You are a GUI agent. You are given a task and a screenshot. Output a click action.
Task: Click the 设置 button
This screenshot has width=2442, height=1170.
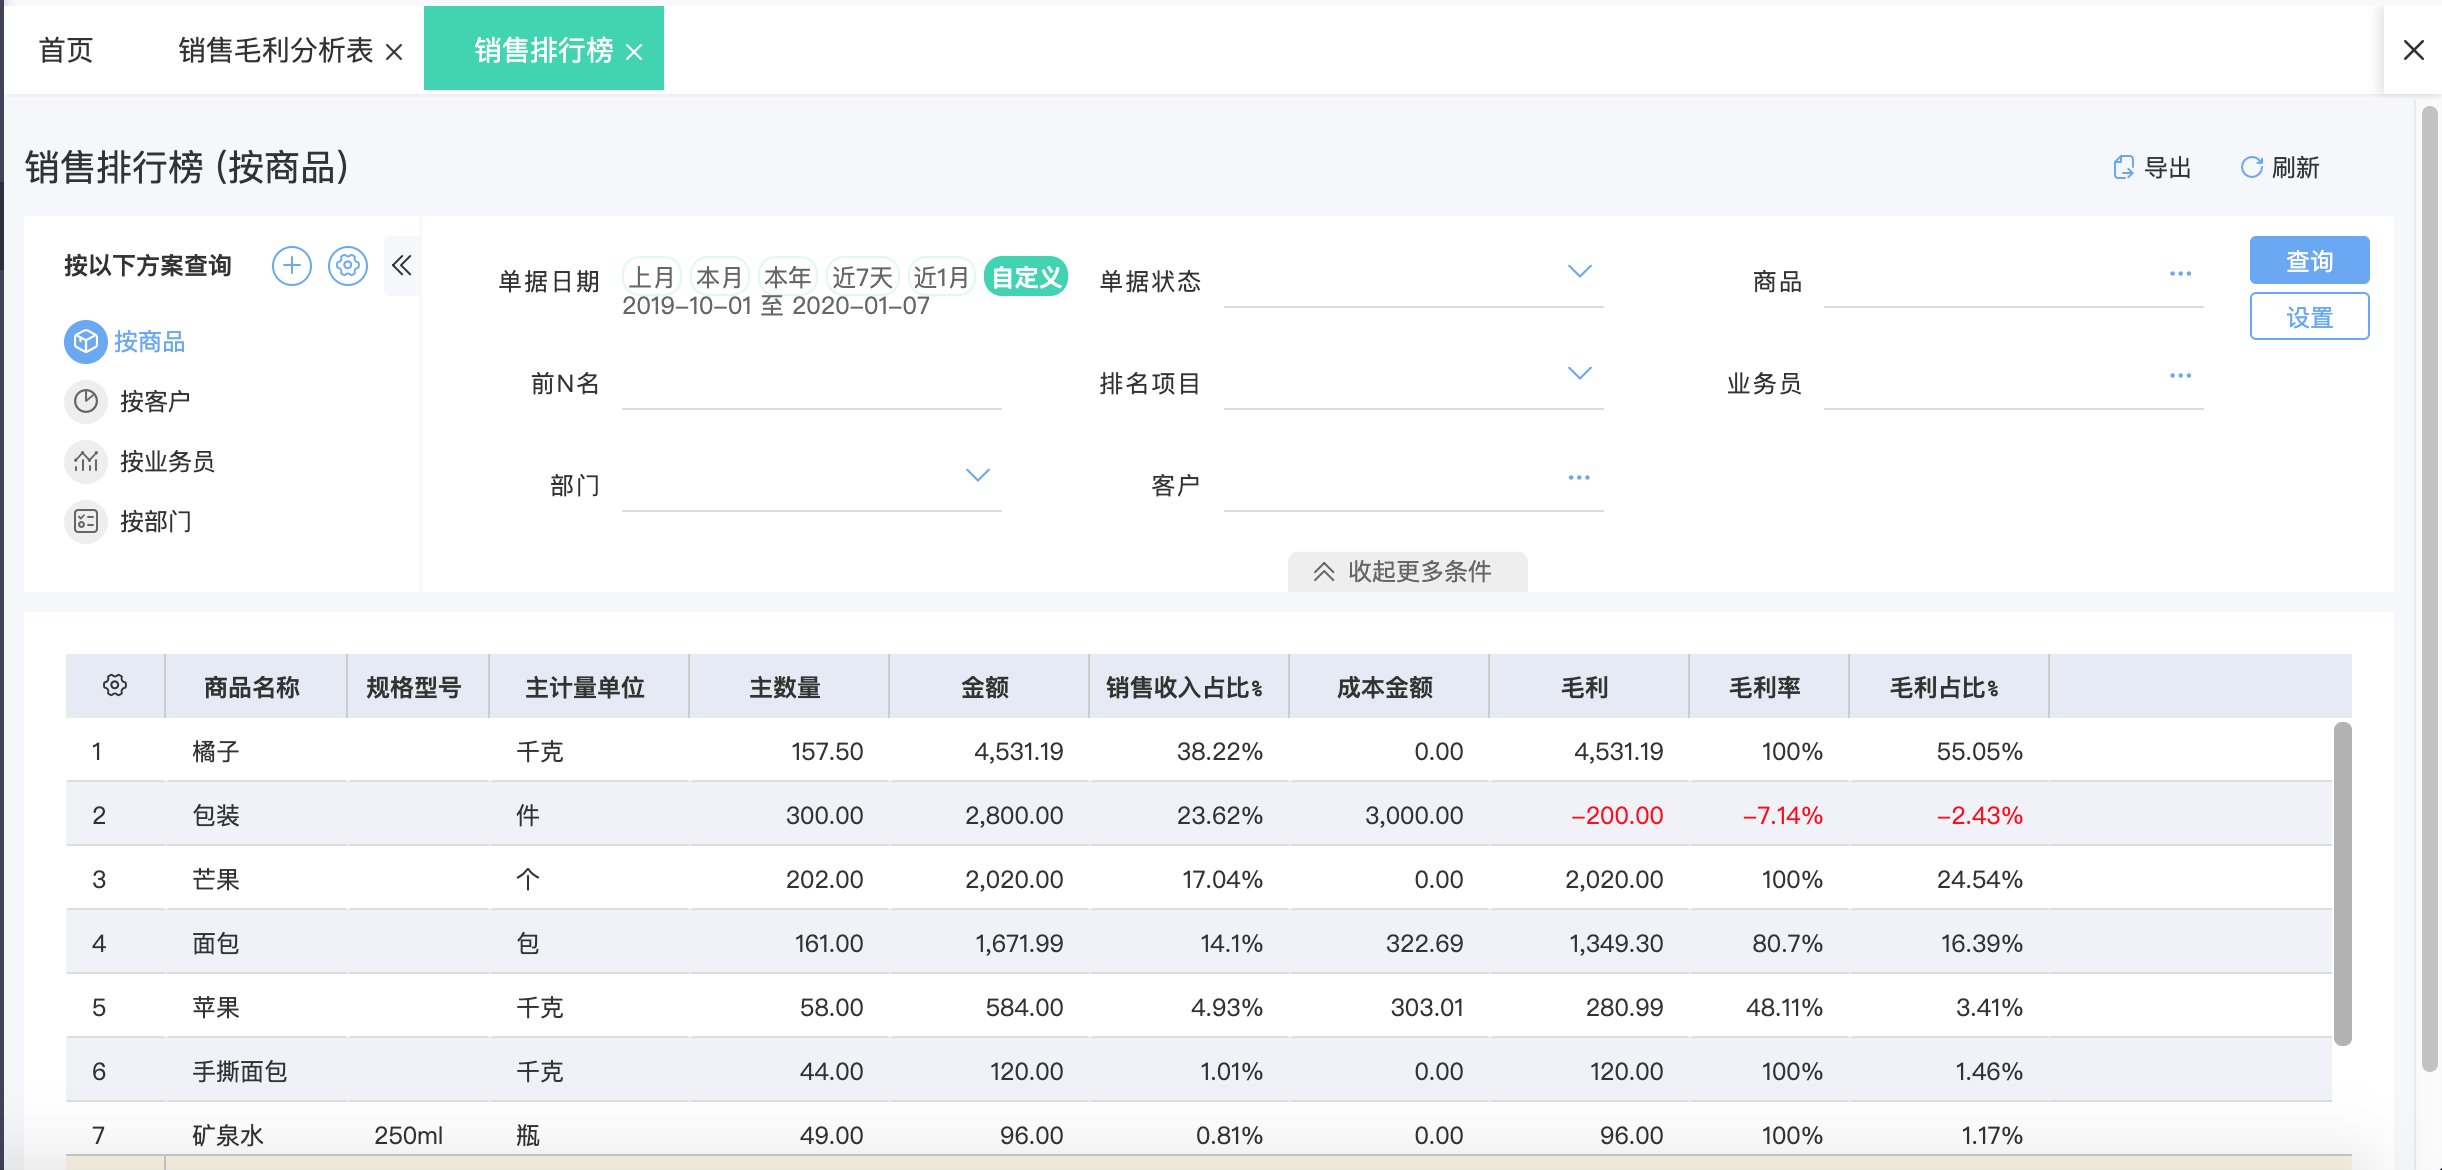pos(2311,316)
